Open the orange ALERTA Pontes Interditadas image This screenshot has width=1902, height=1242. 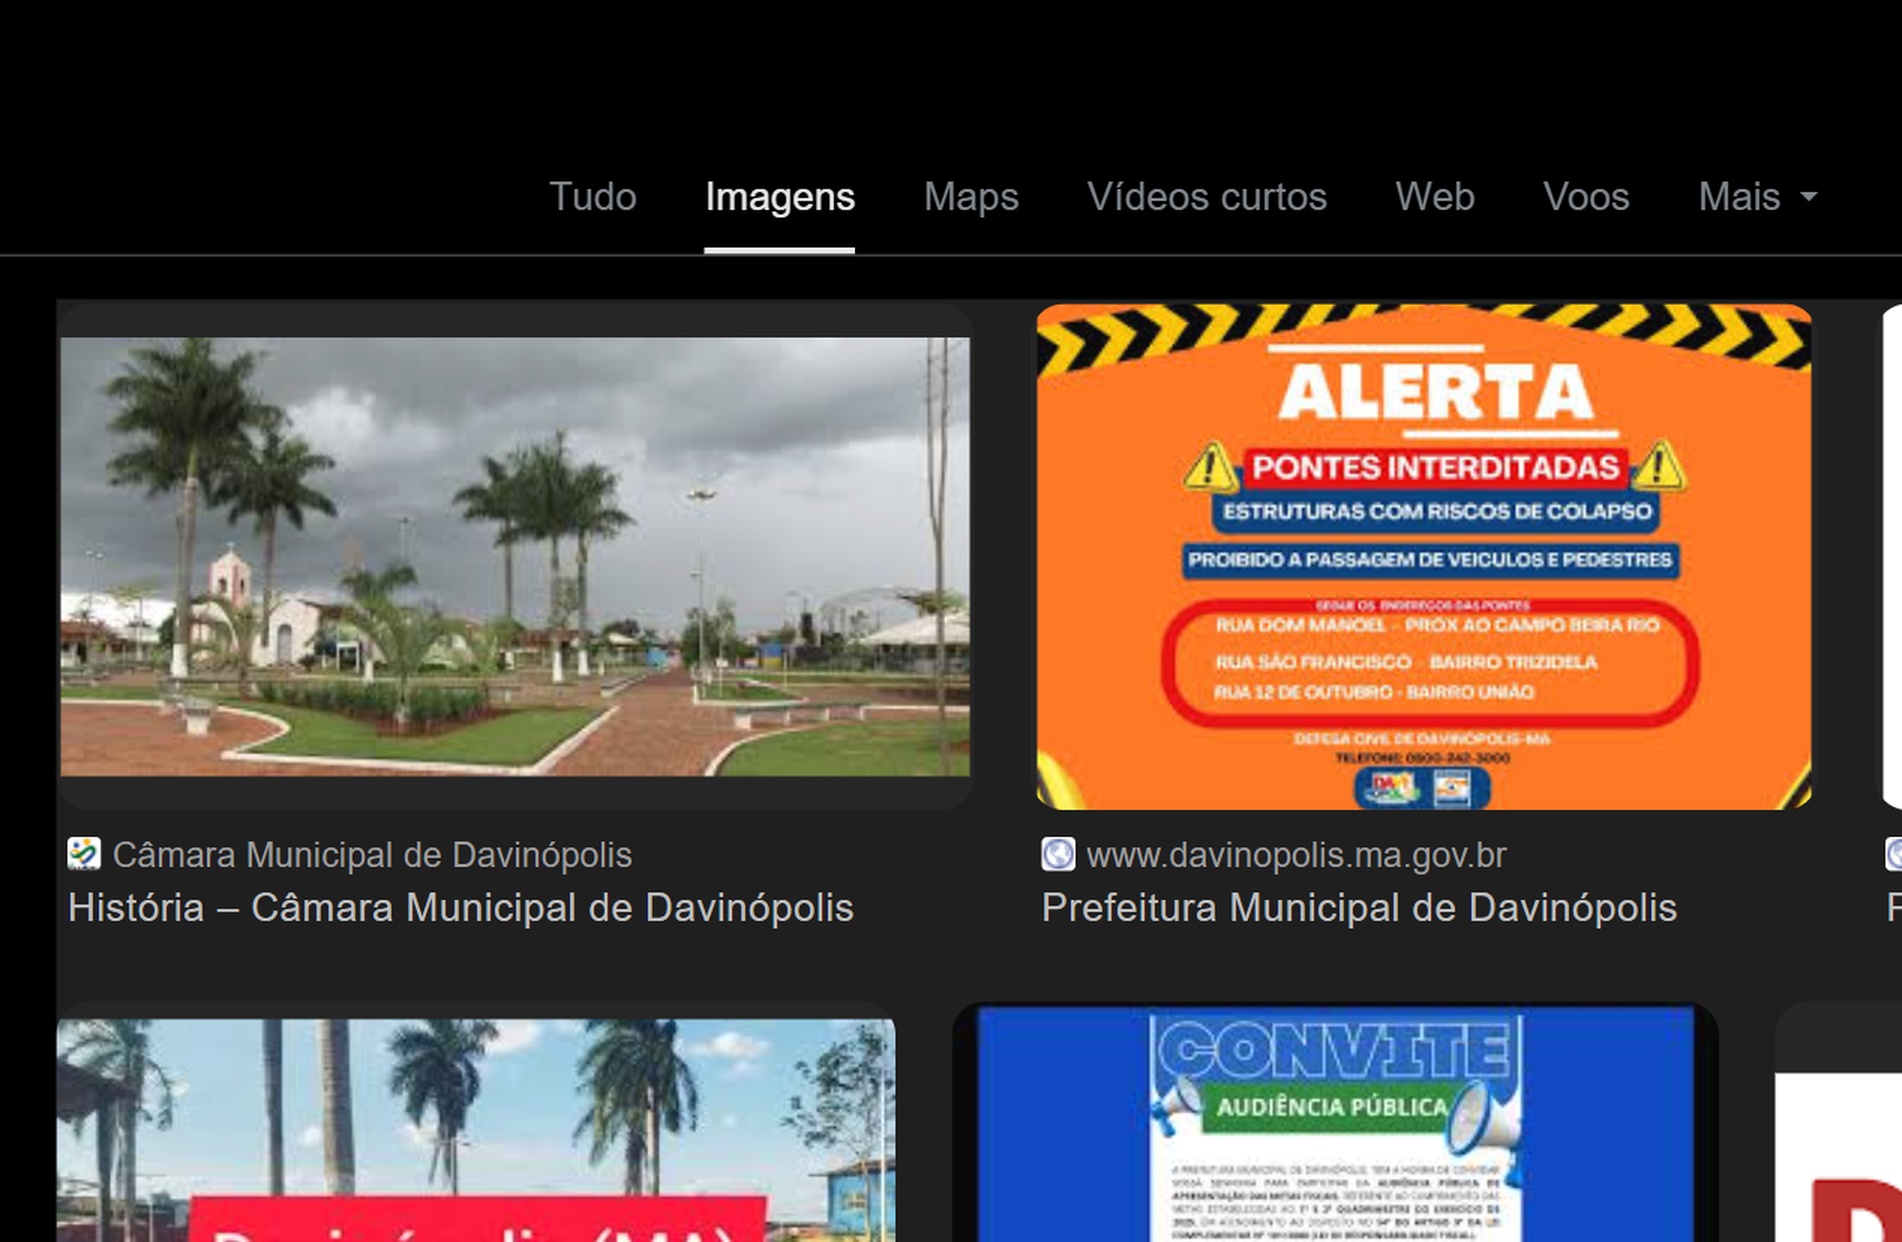1423,556
